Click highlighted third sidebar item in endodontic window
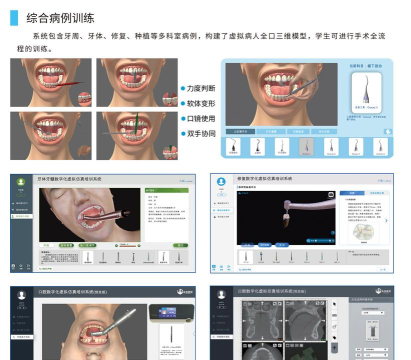The width and height of the screenshot is (411, 360). [22, 216]
